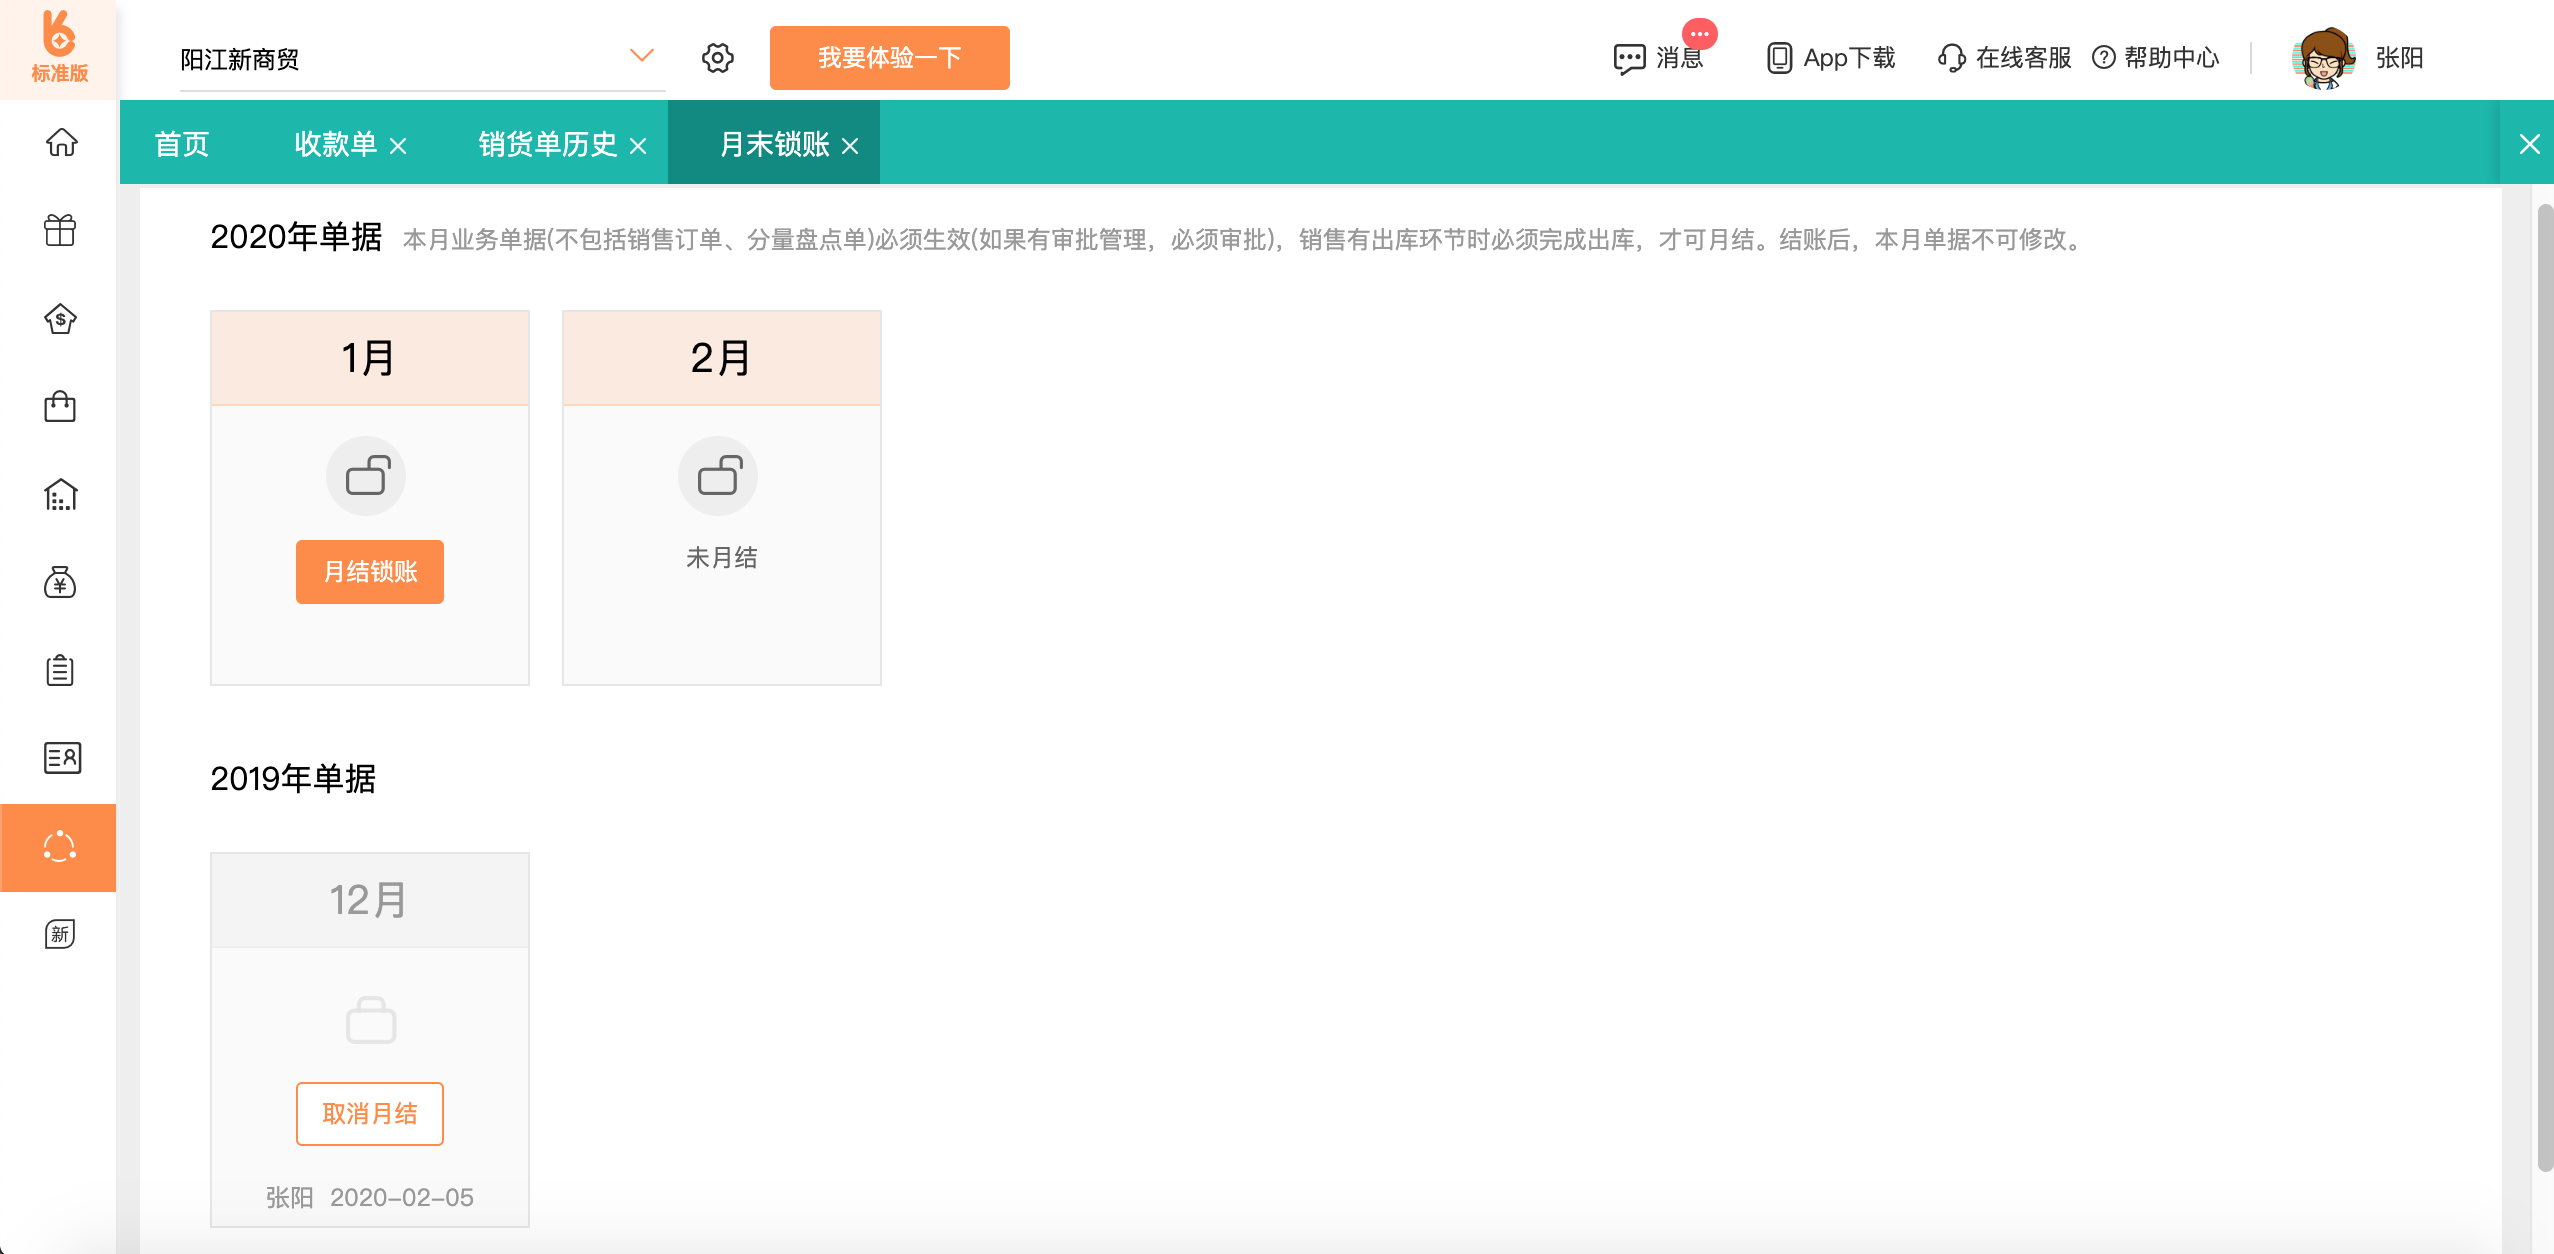Click the settings gear icon
The image size is (2554, 1254).
(718, 59)
